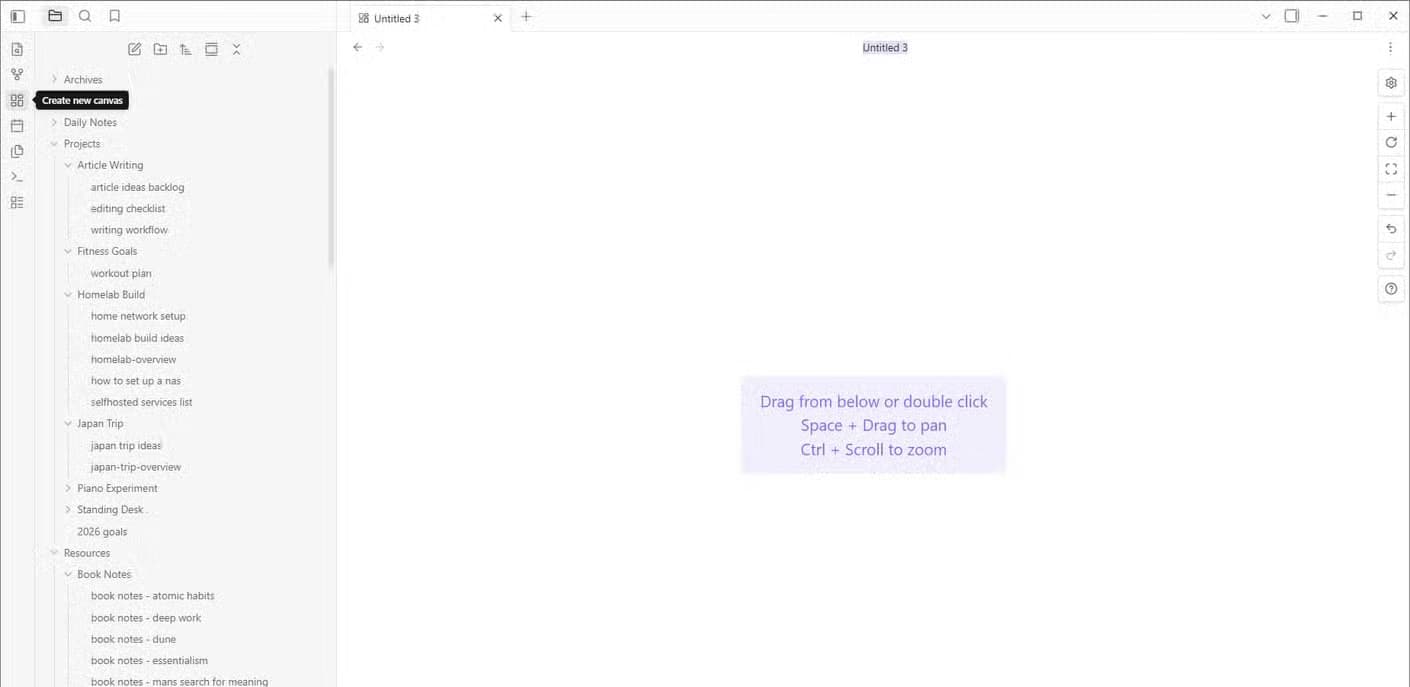Viewport: 1410px width, 687px height.
Task: Create a new folder icon
Action: click(x=160, y=49)
